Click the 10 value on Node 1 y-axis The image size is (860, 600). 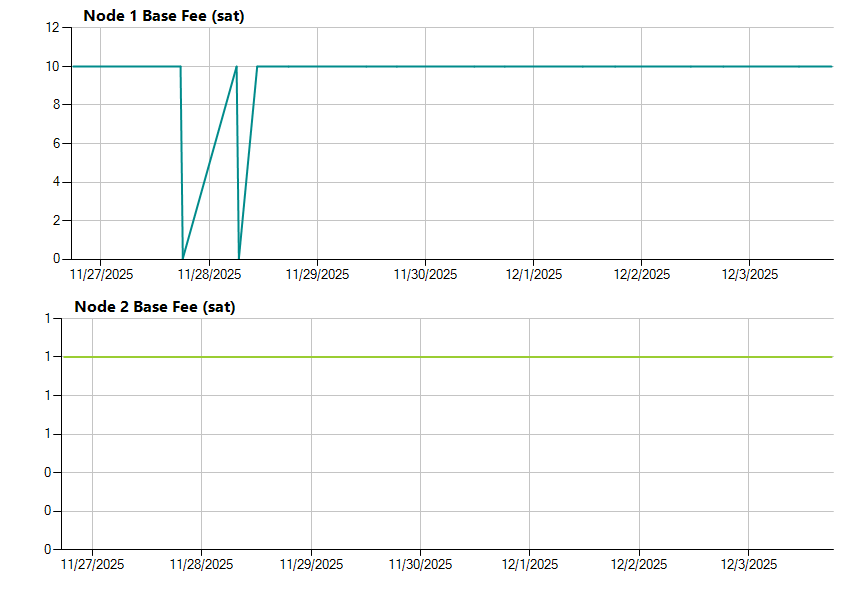click(53, 66)
